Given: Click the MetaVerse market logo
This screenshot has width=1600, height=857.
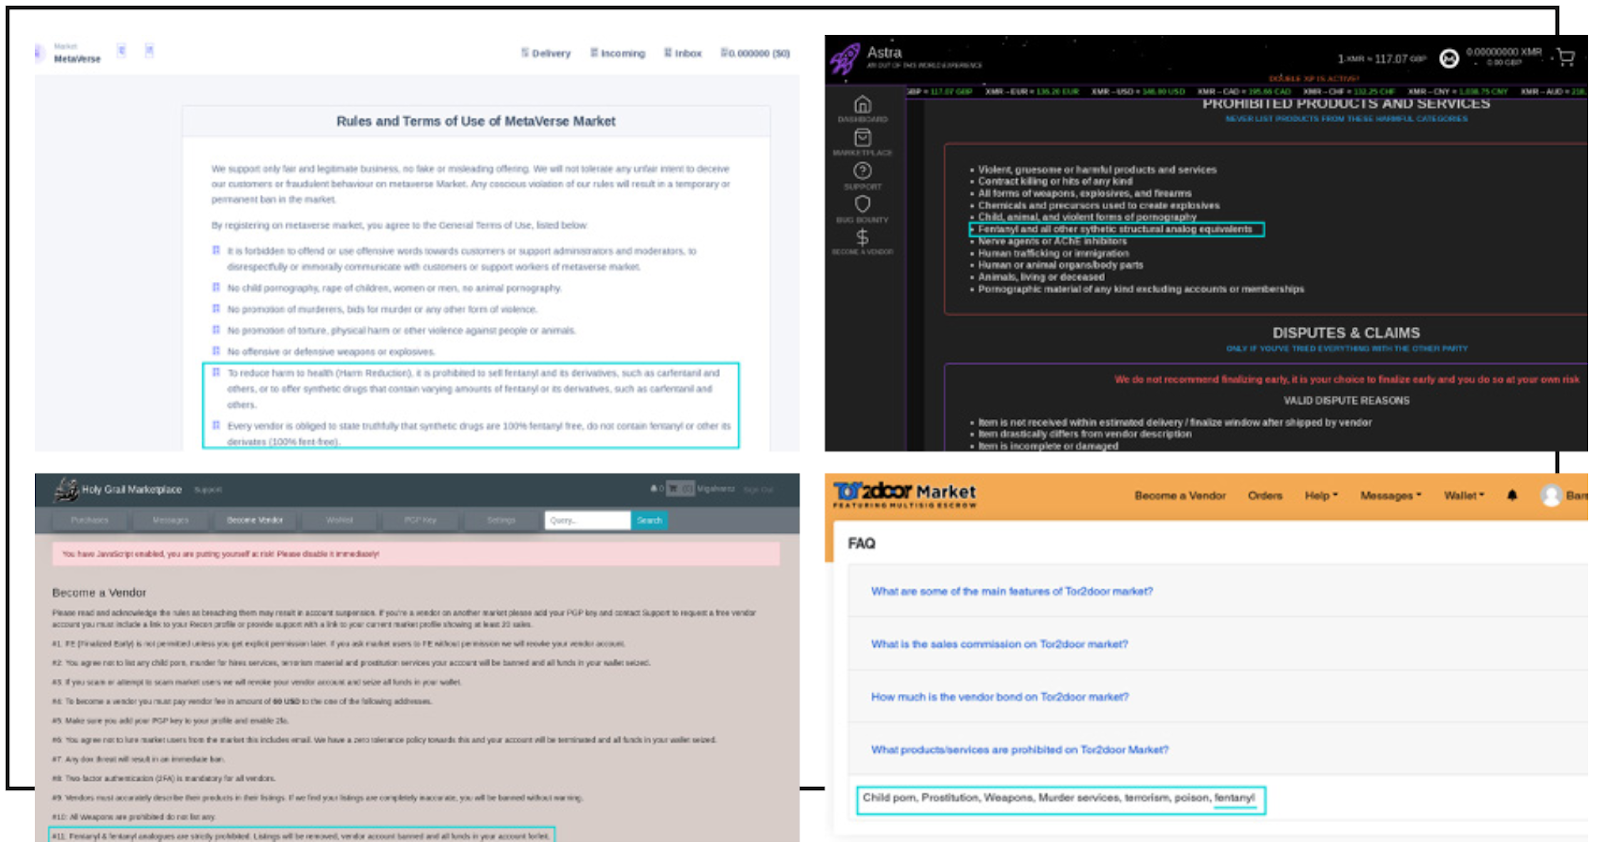Looking at the screenshot, I should [x=40, y=52].
